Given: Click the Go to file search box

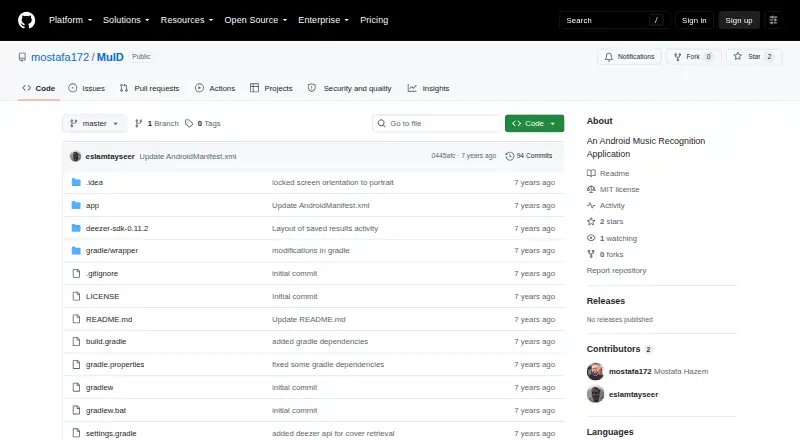Looking at the screenshot, I should (x=437, y=124).
